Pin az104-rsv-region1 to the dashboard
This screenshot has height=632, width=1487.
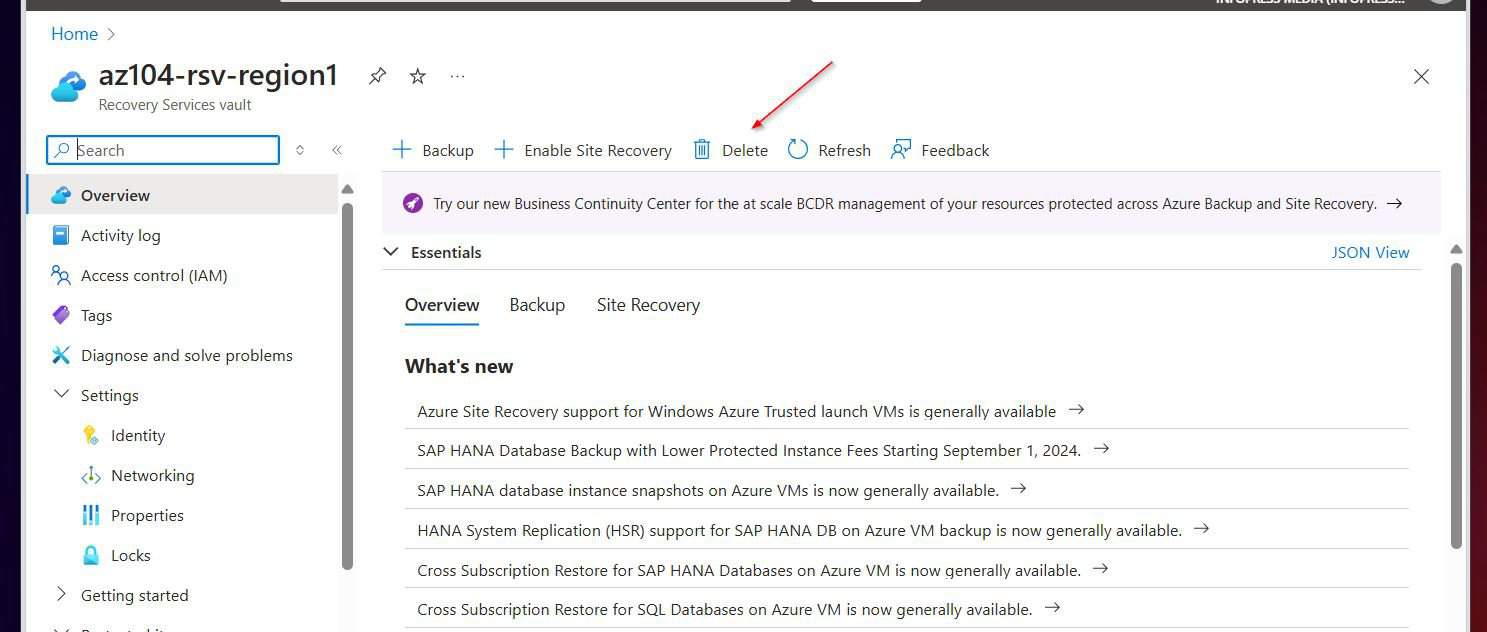377,76
